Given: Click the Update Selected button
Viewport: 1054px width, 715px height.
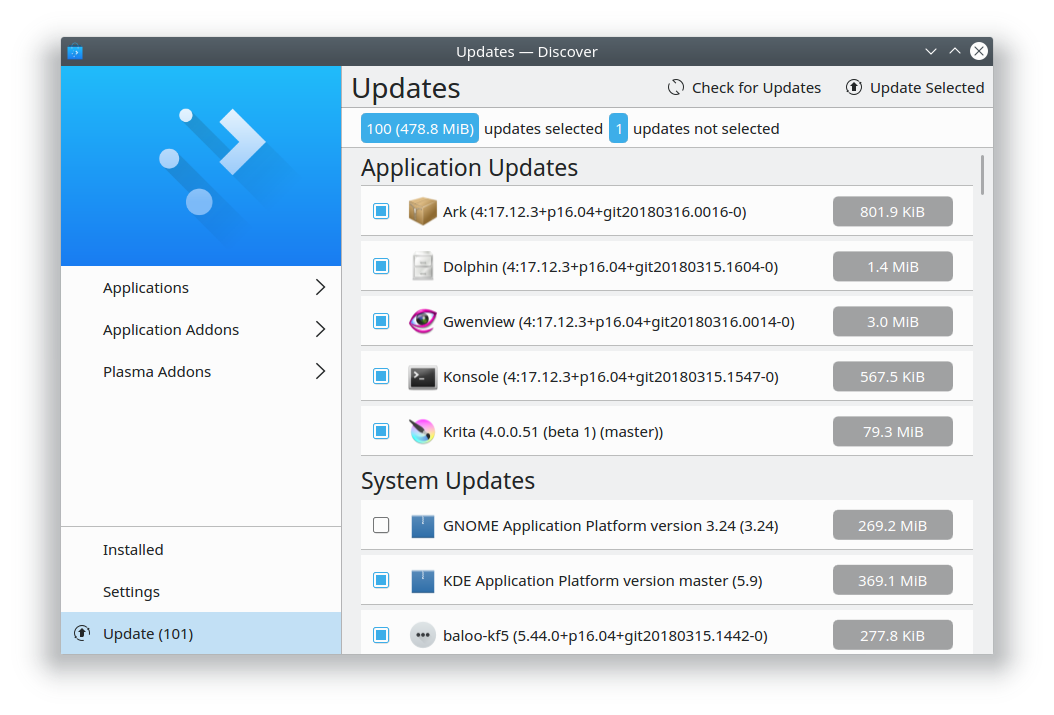Looking at the screenshot, I should (915, 88).
